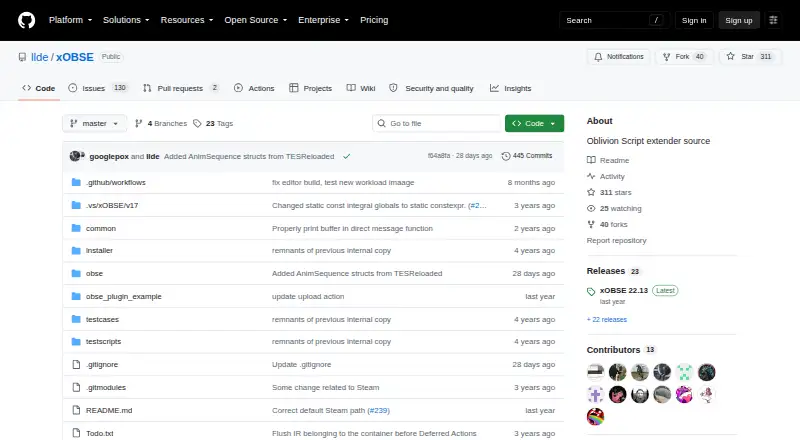Click the Notifications bell button
800x440 pixels.
click(x=618, y=57)
